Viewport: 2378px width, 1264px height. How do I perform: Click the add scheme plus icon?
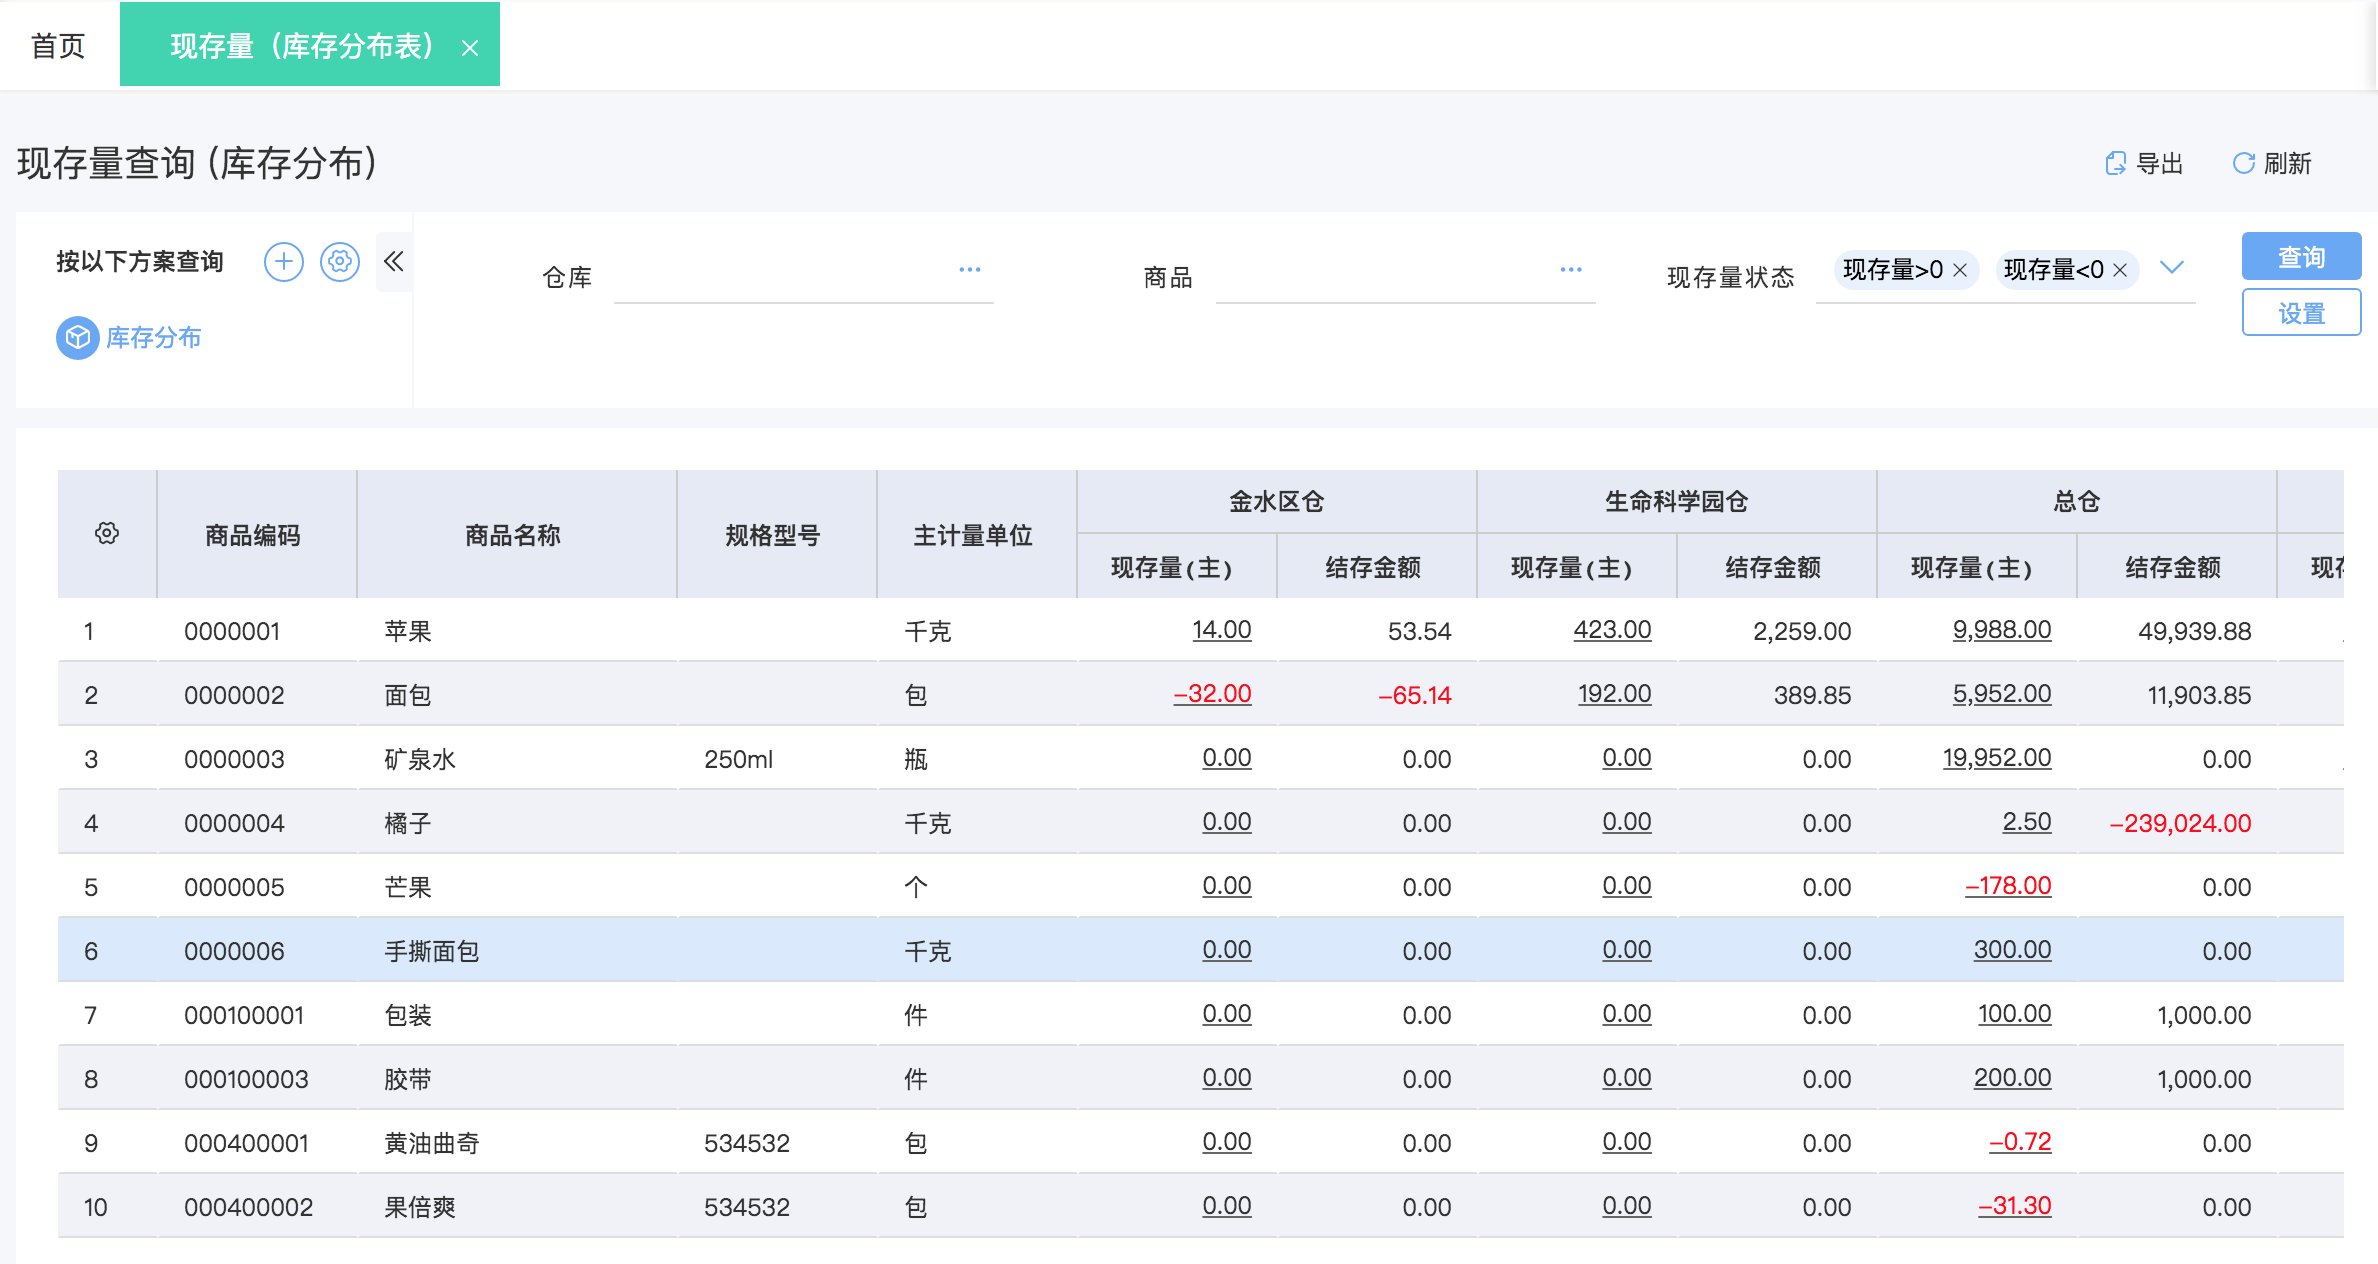[283, 263]
